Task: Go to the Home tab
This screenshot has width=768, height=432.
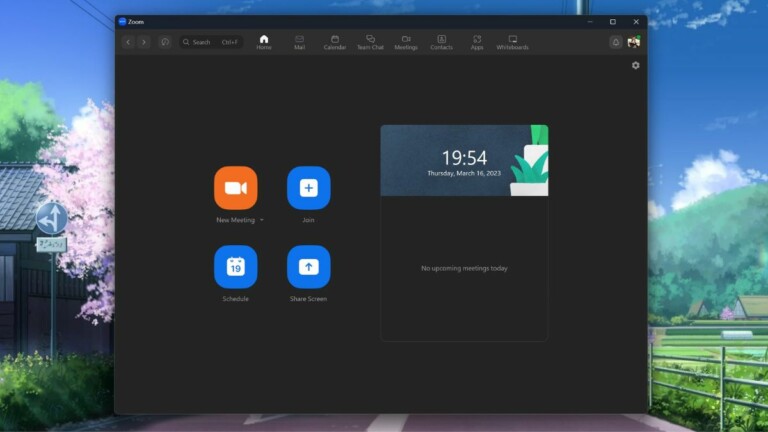Action: click(x=264, y=42)
